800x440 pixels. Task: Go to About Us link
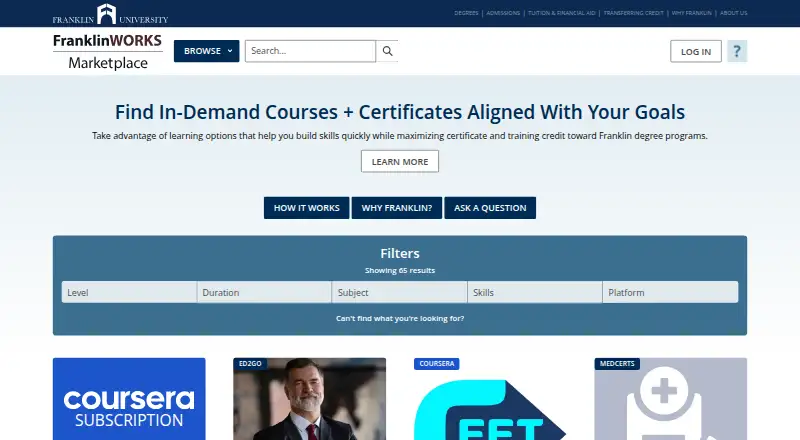pos(734,13)
